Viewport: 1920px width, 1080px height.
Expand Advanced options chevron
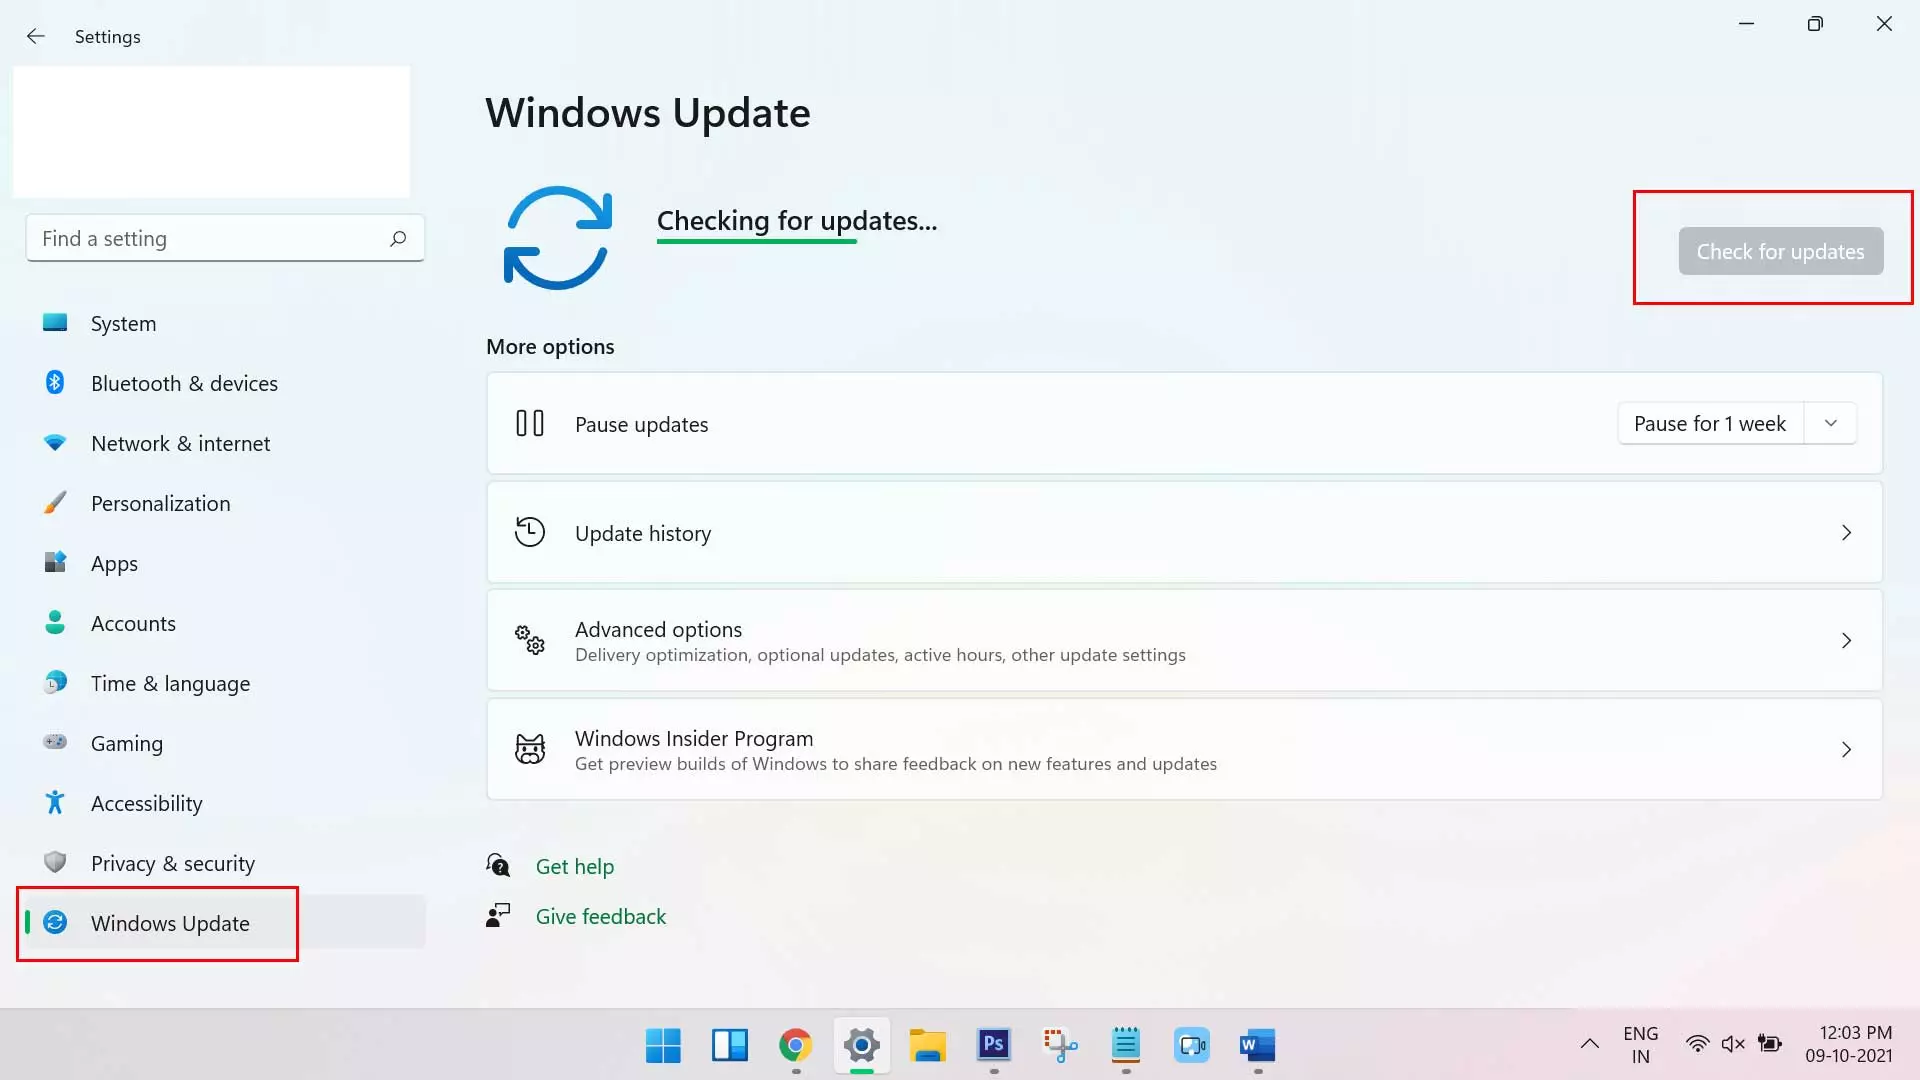click(1846, 641)
